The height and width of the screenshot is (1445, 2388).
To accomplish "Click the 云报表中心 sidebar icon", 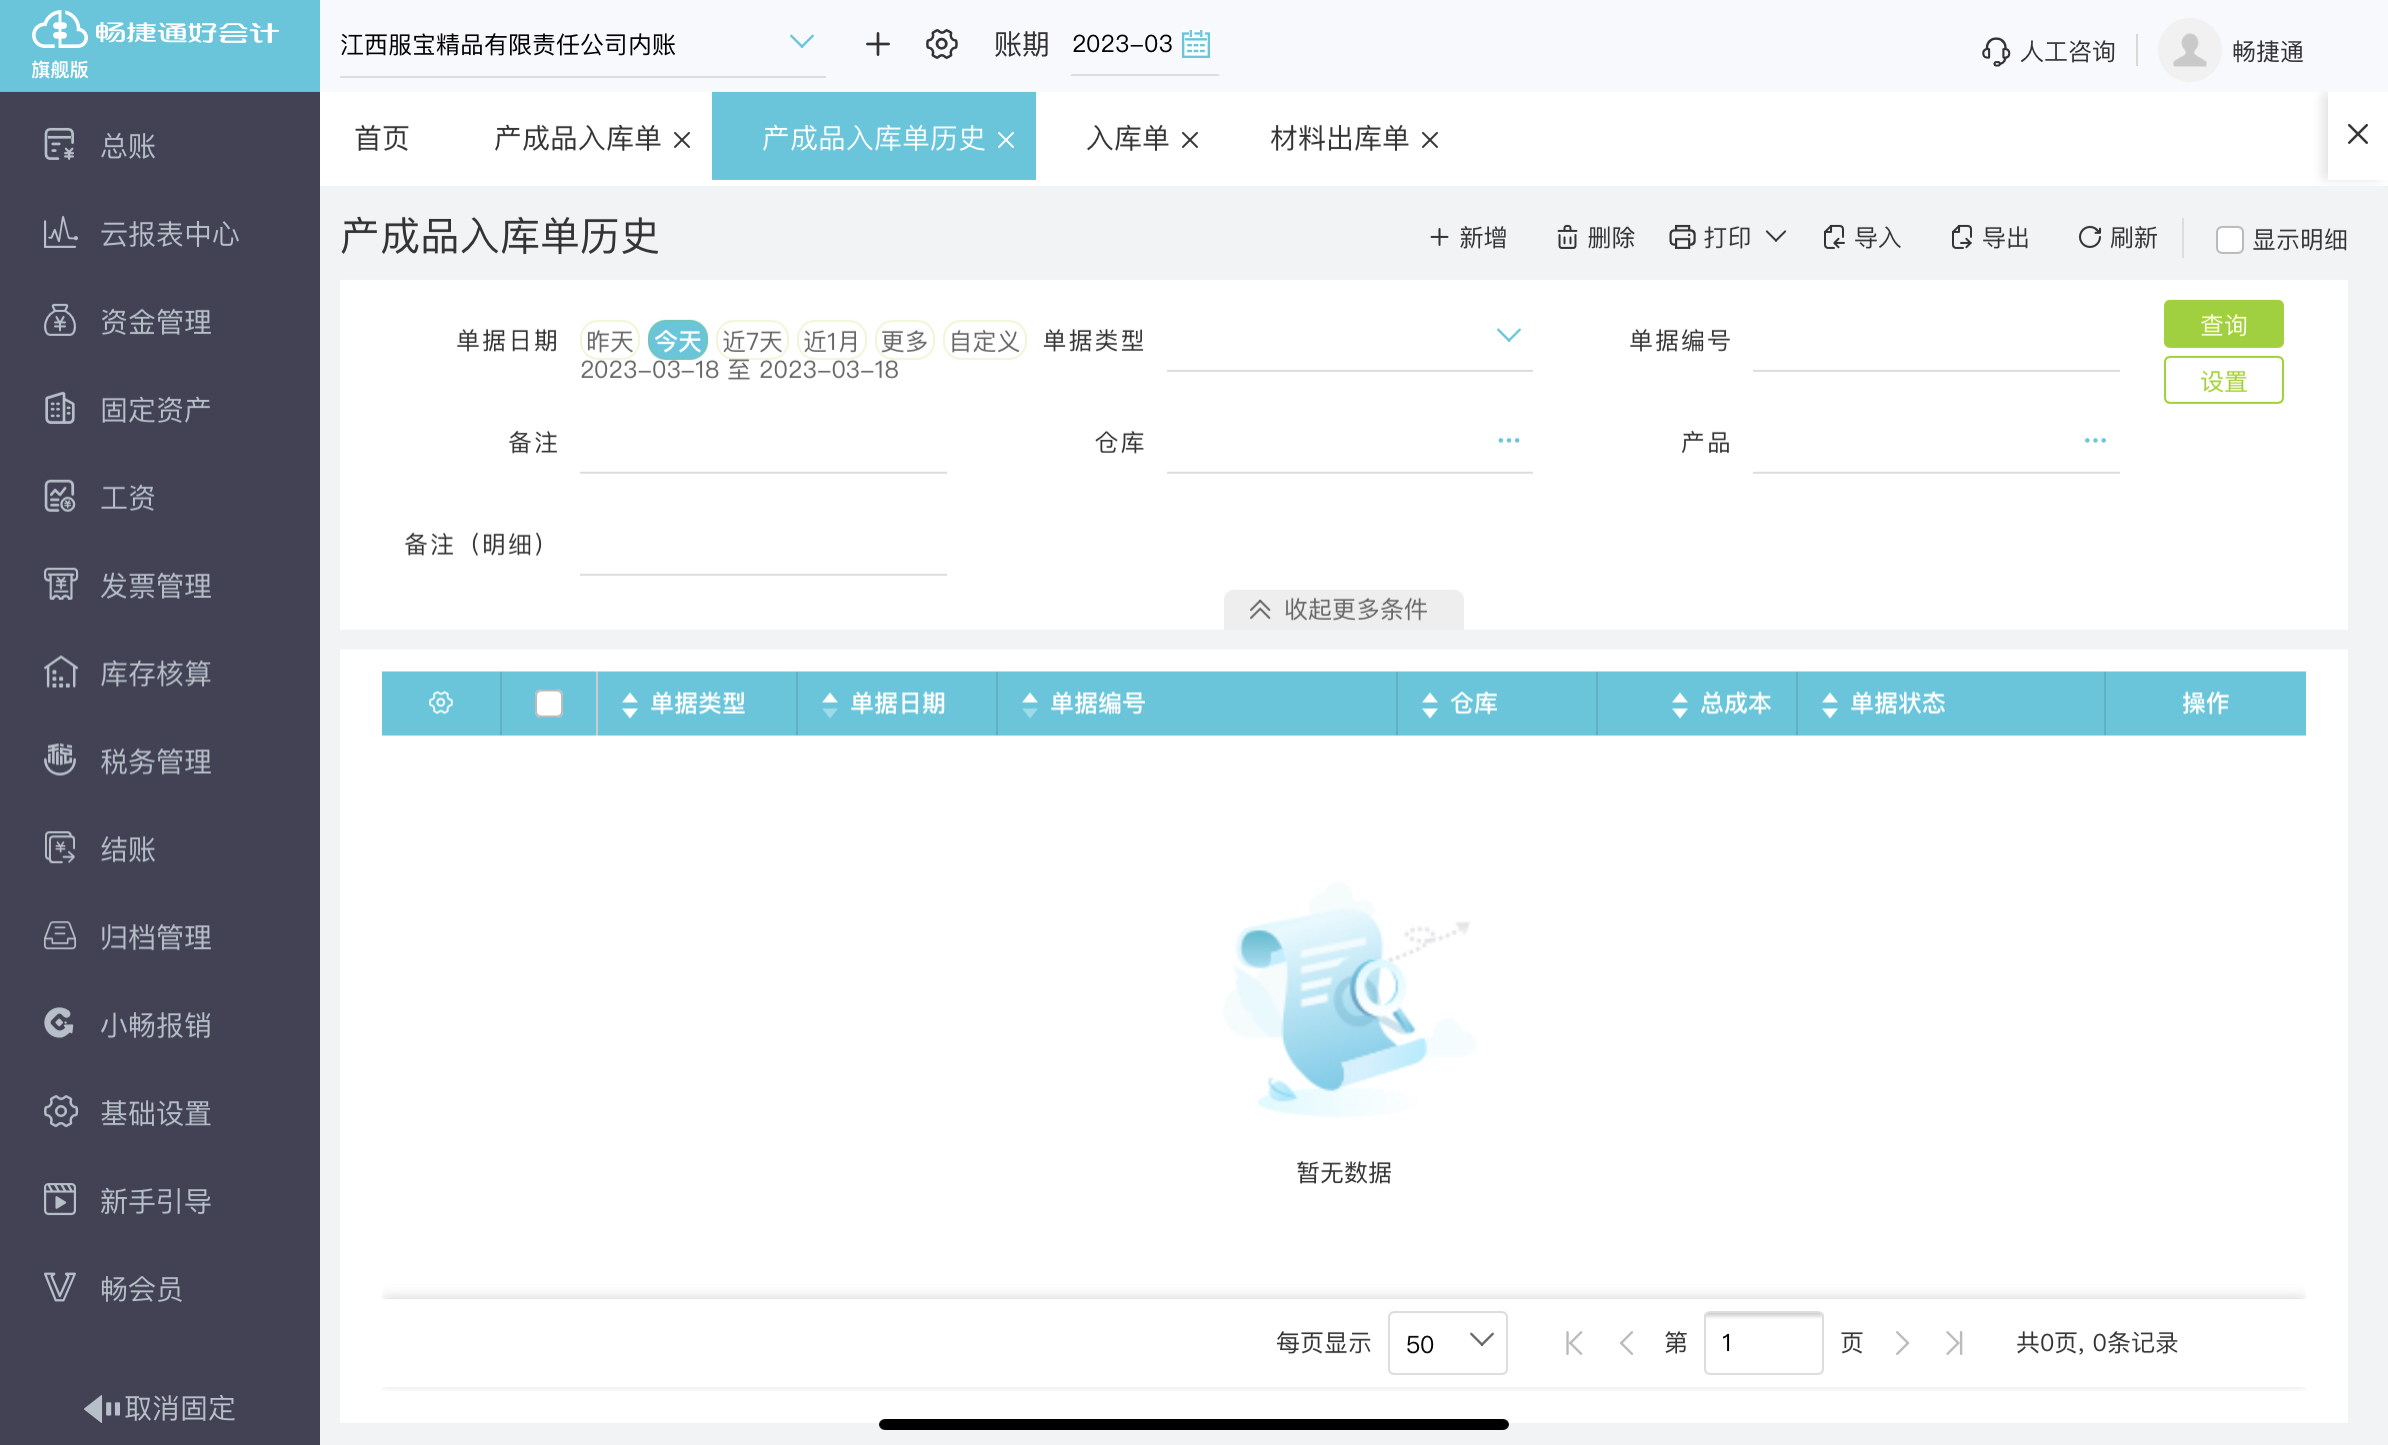I will point(60,232).
